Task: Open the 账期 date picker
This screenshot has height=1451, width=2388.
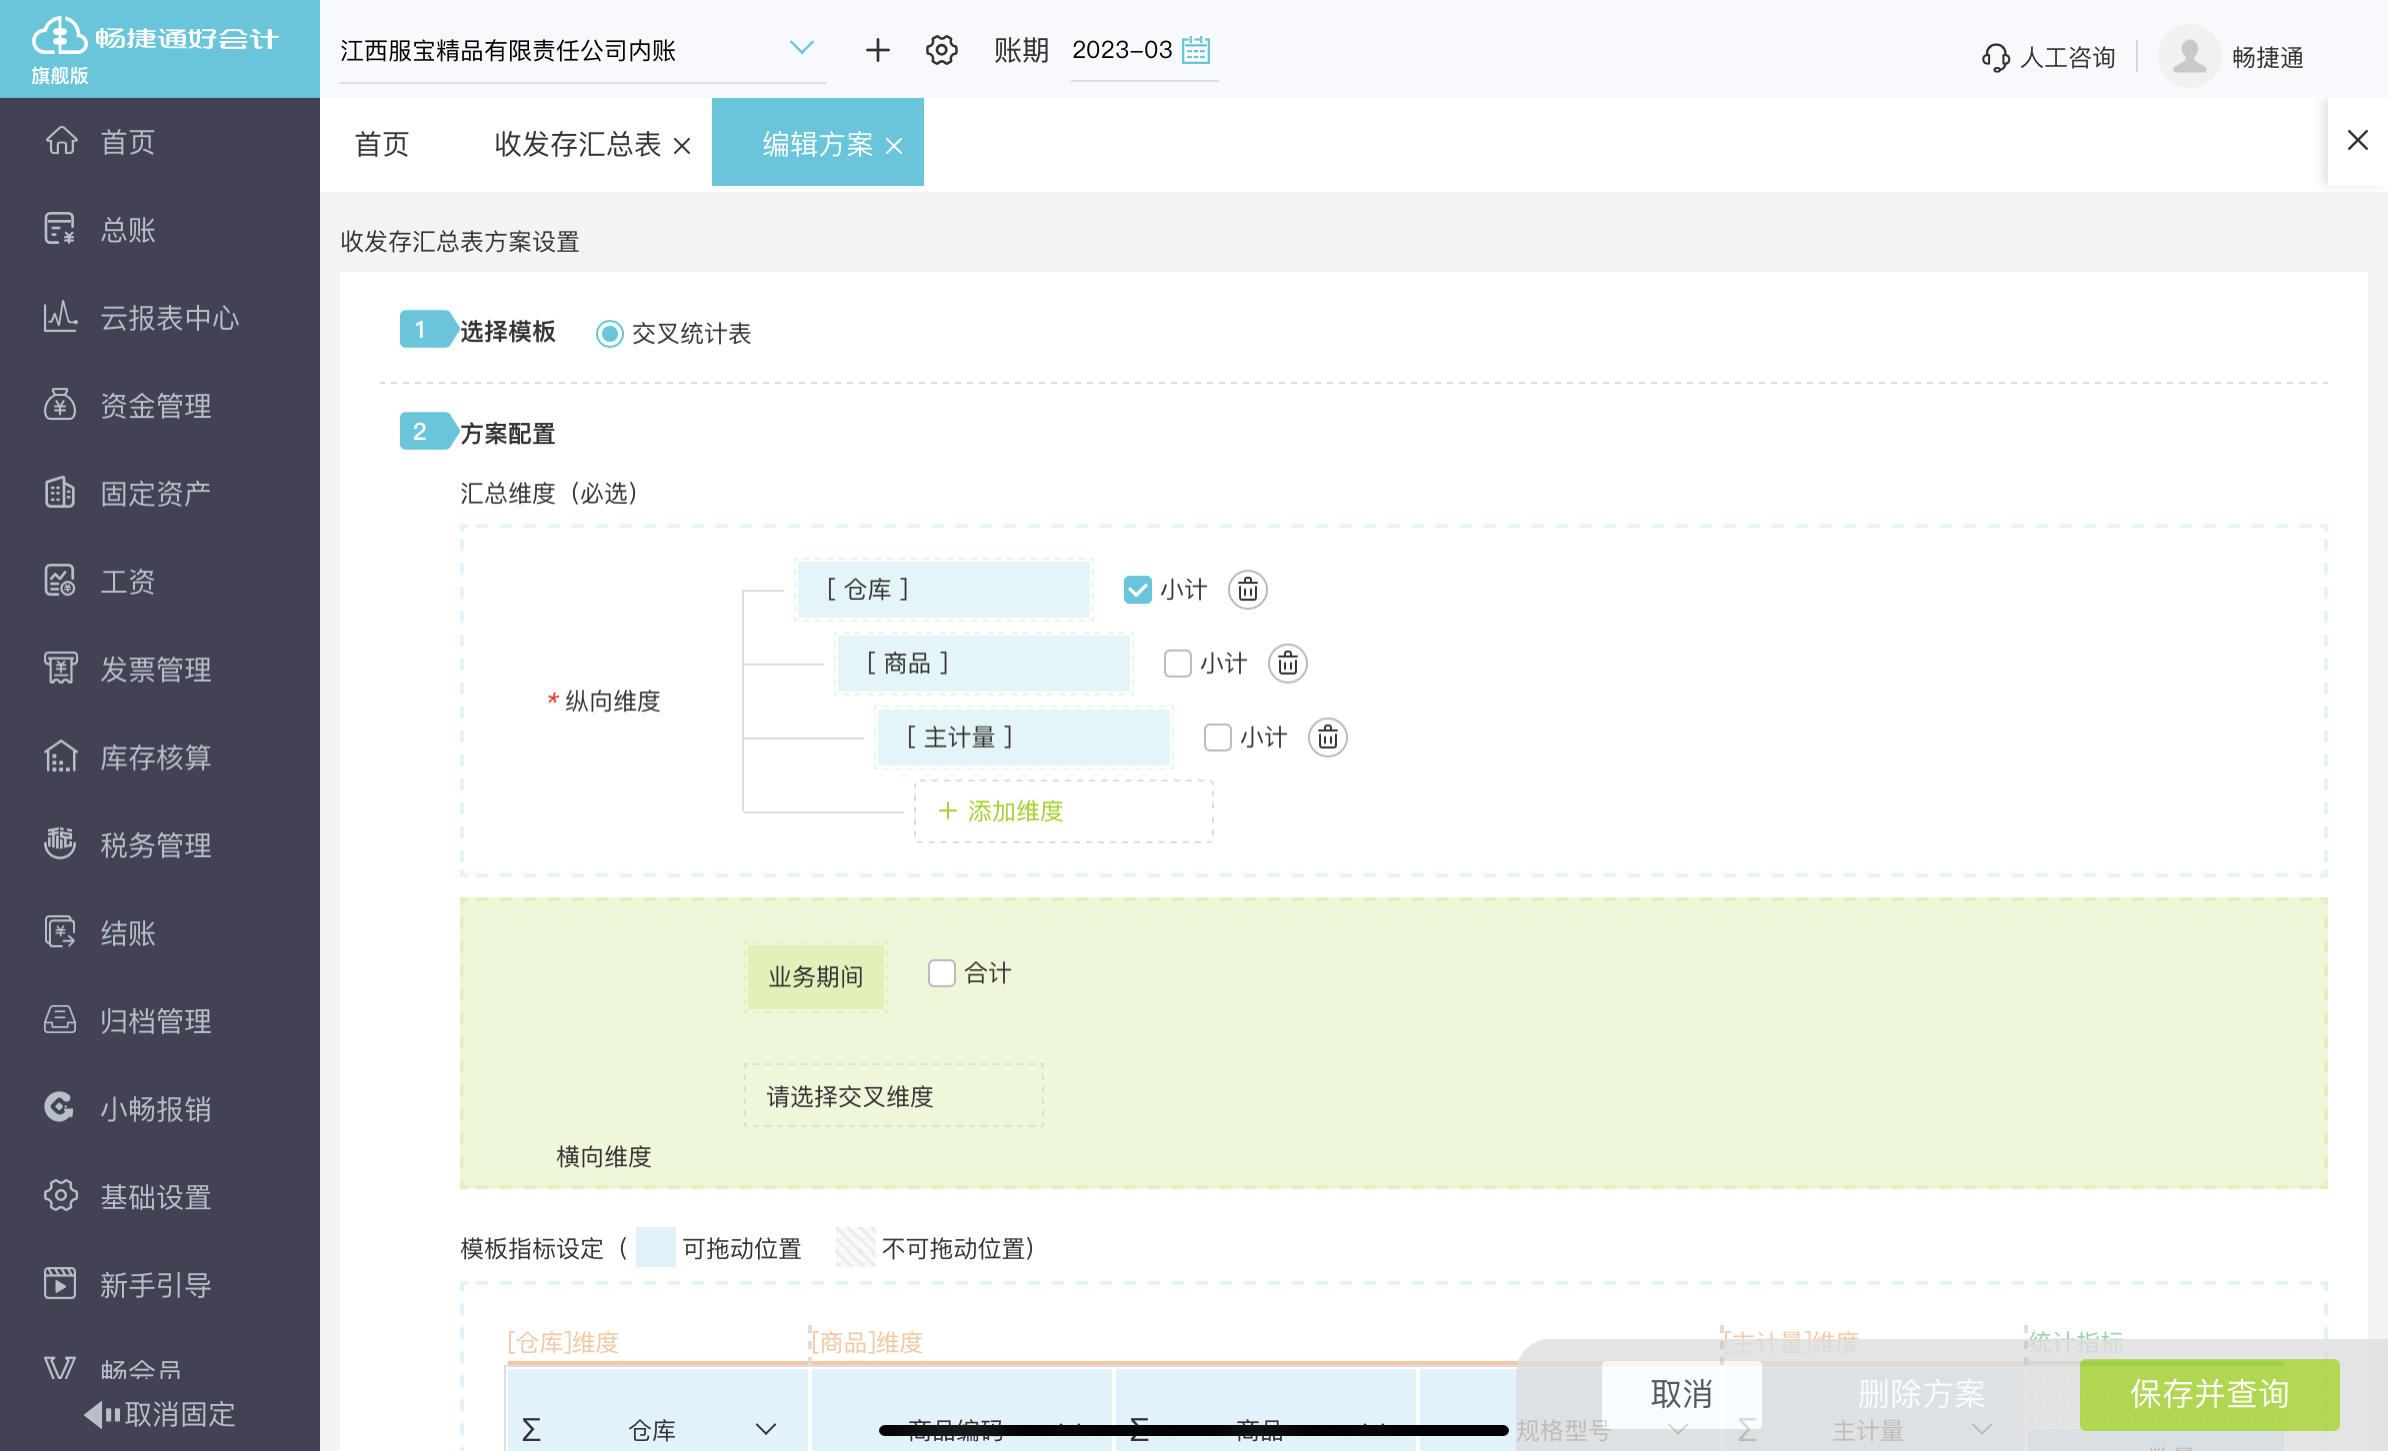Action: coord(1194,48)
